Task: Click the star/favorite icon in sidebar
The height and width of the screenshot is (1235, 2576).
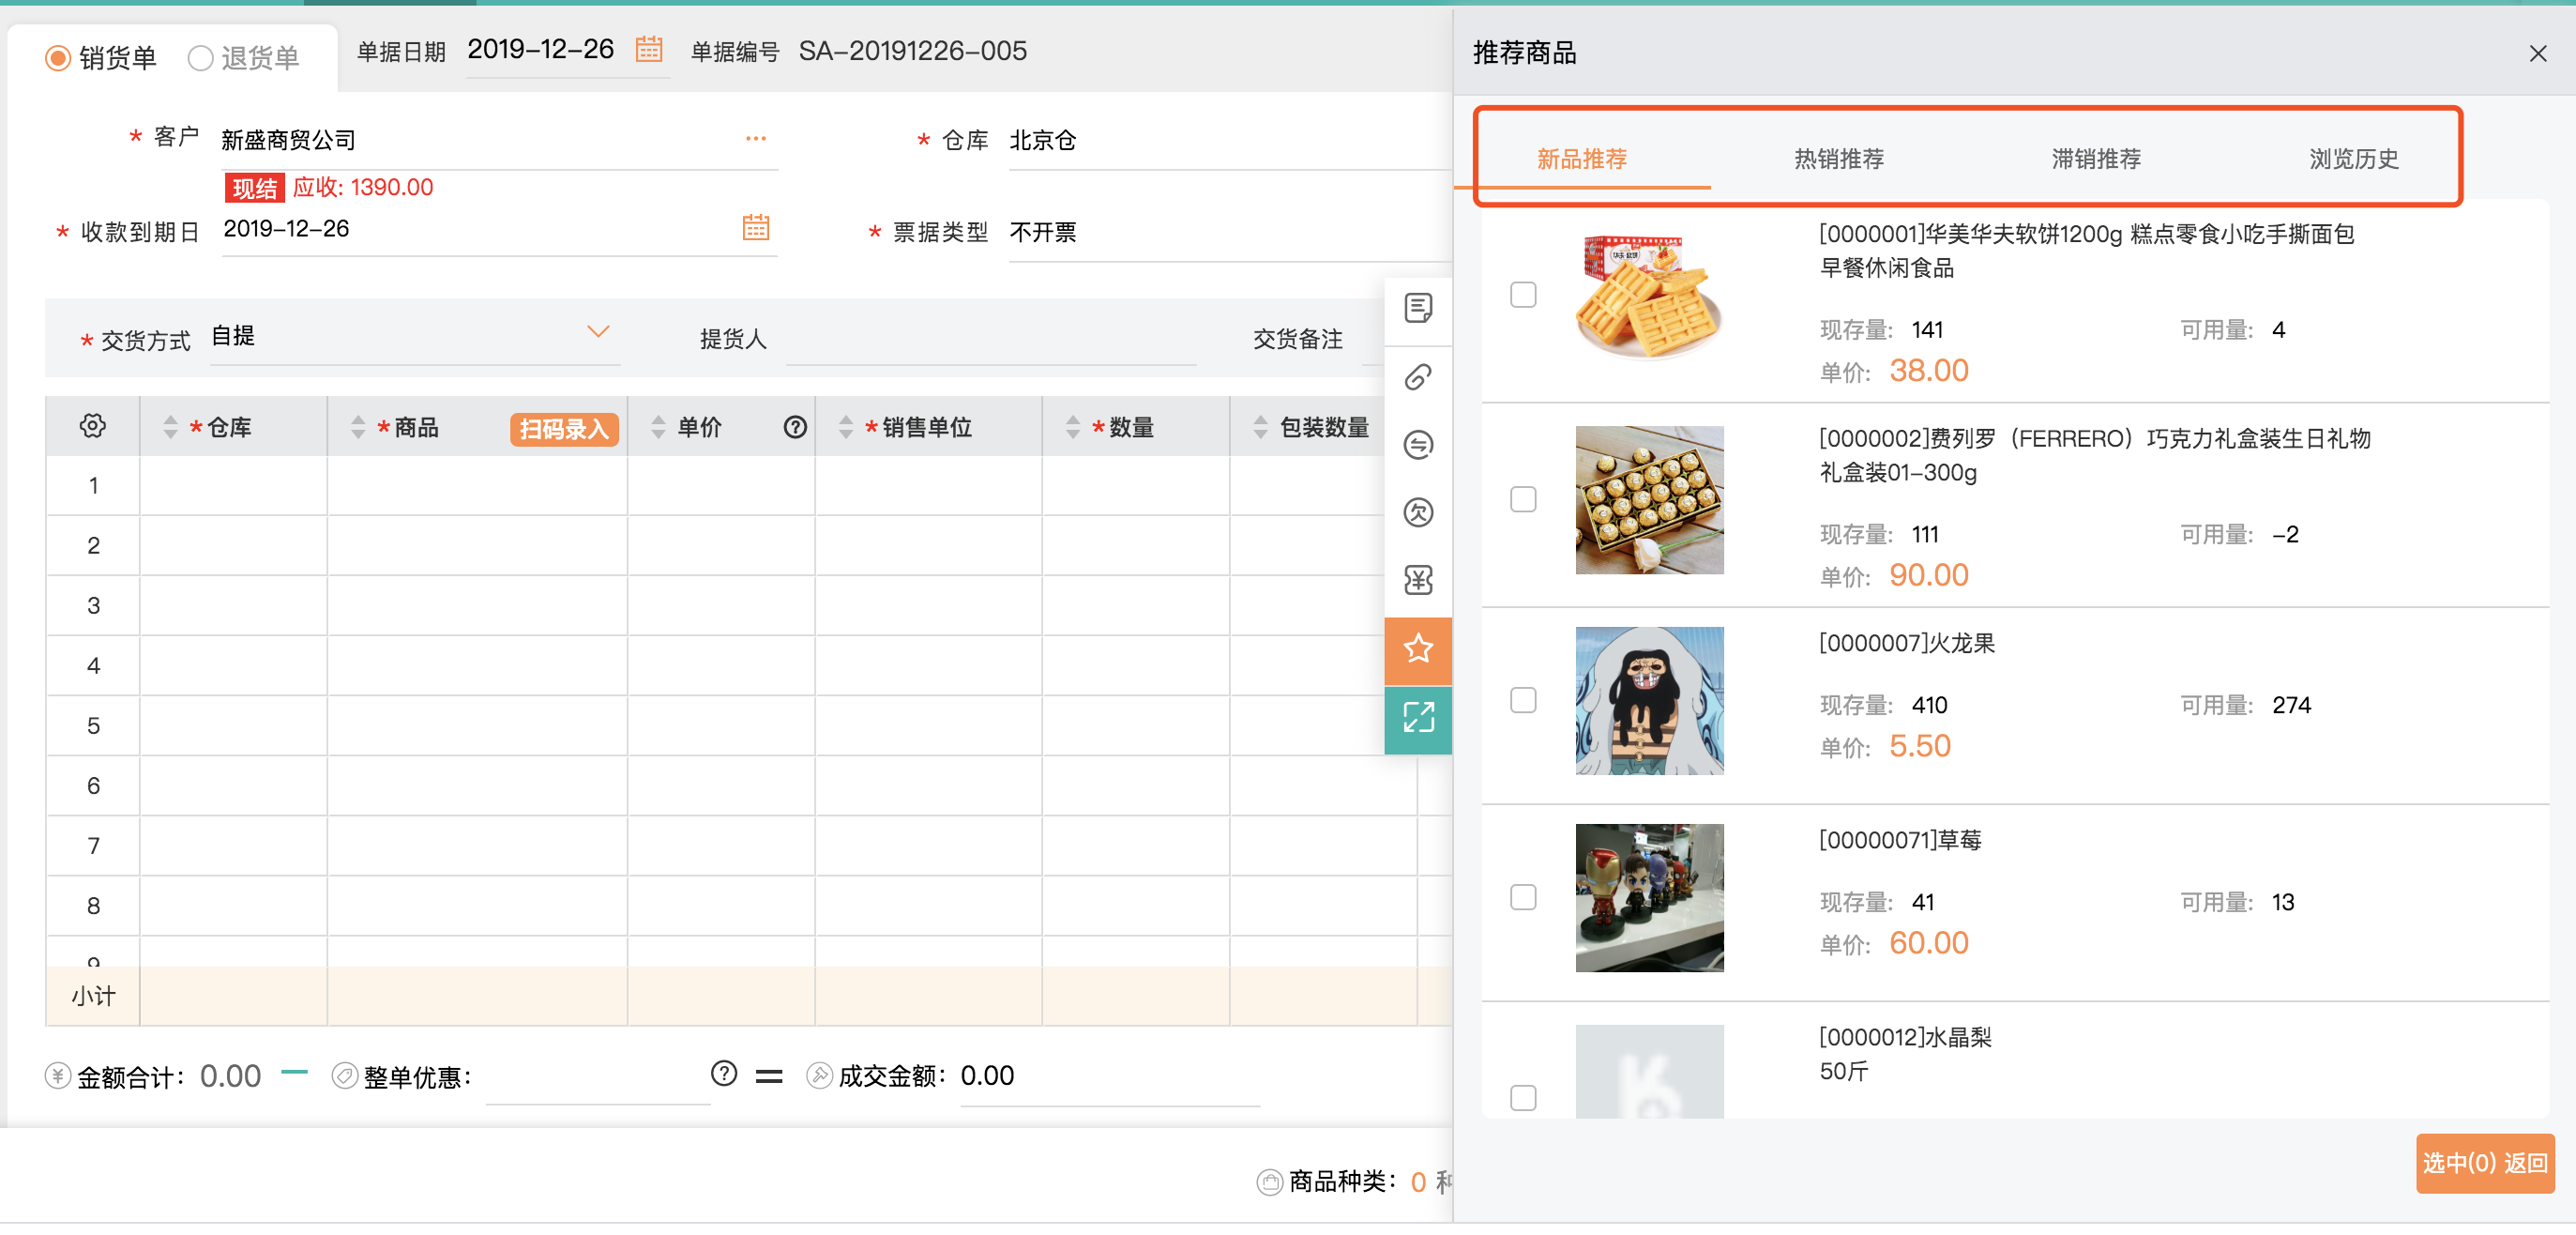Action: click(1417, 649)
